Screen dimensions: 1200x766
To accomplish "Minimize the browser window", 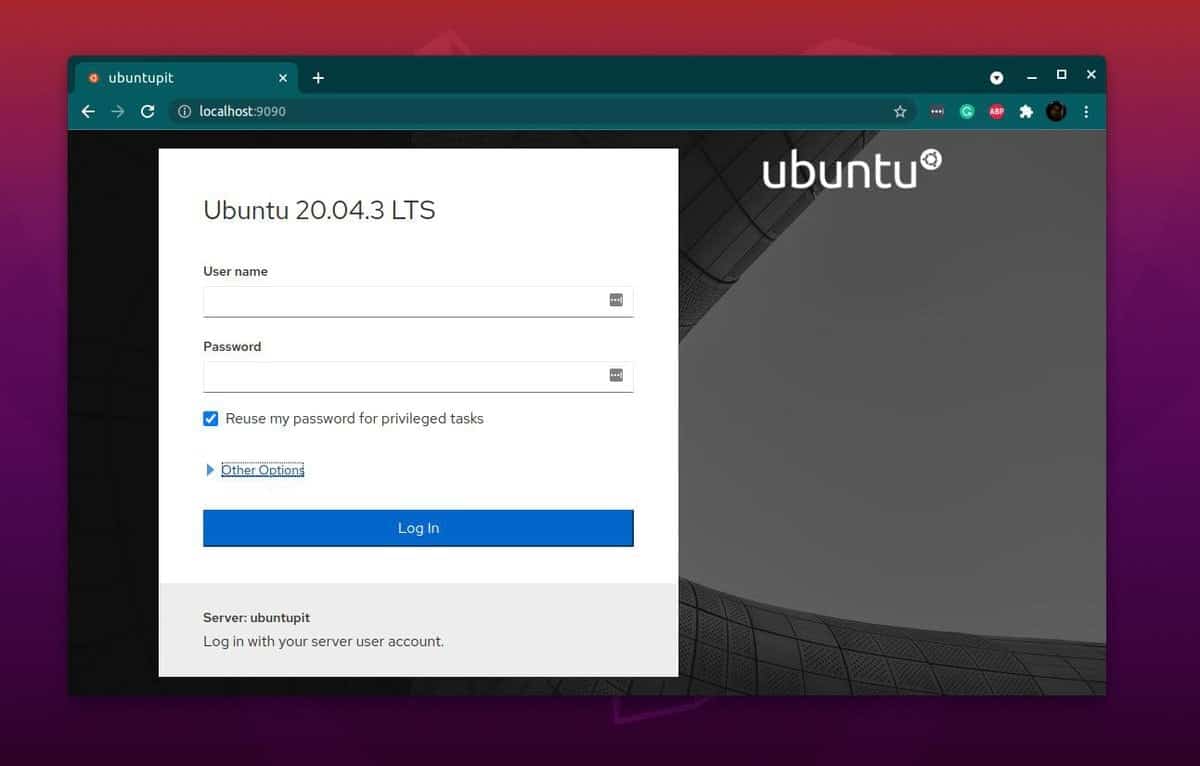I will (1032, 77).
